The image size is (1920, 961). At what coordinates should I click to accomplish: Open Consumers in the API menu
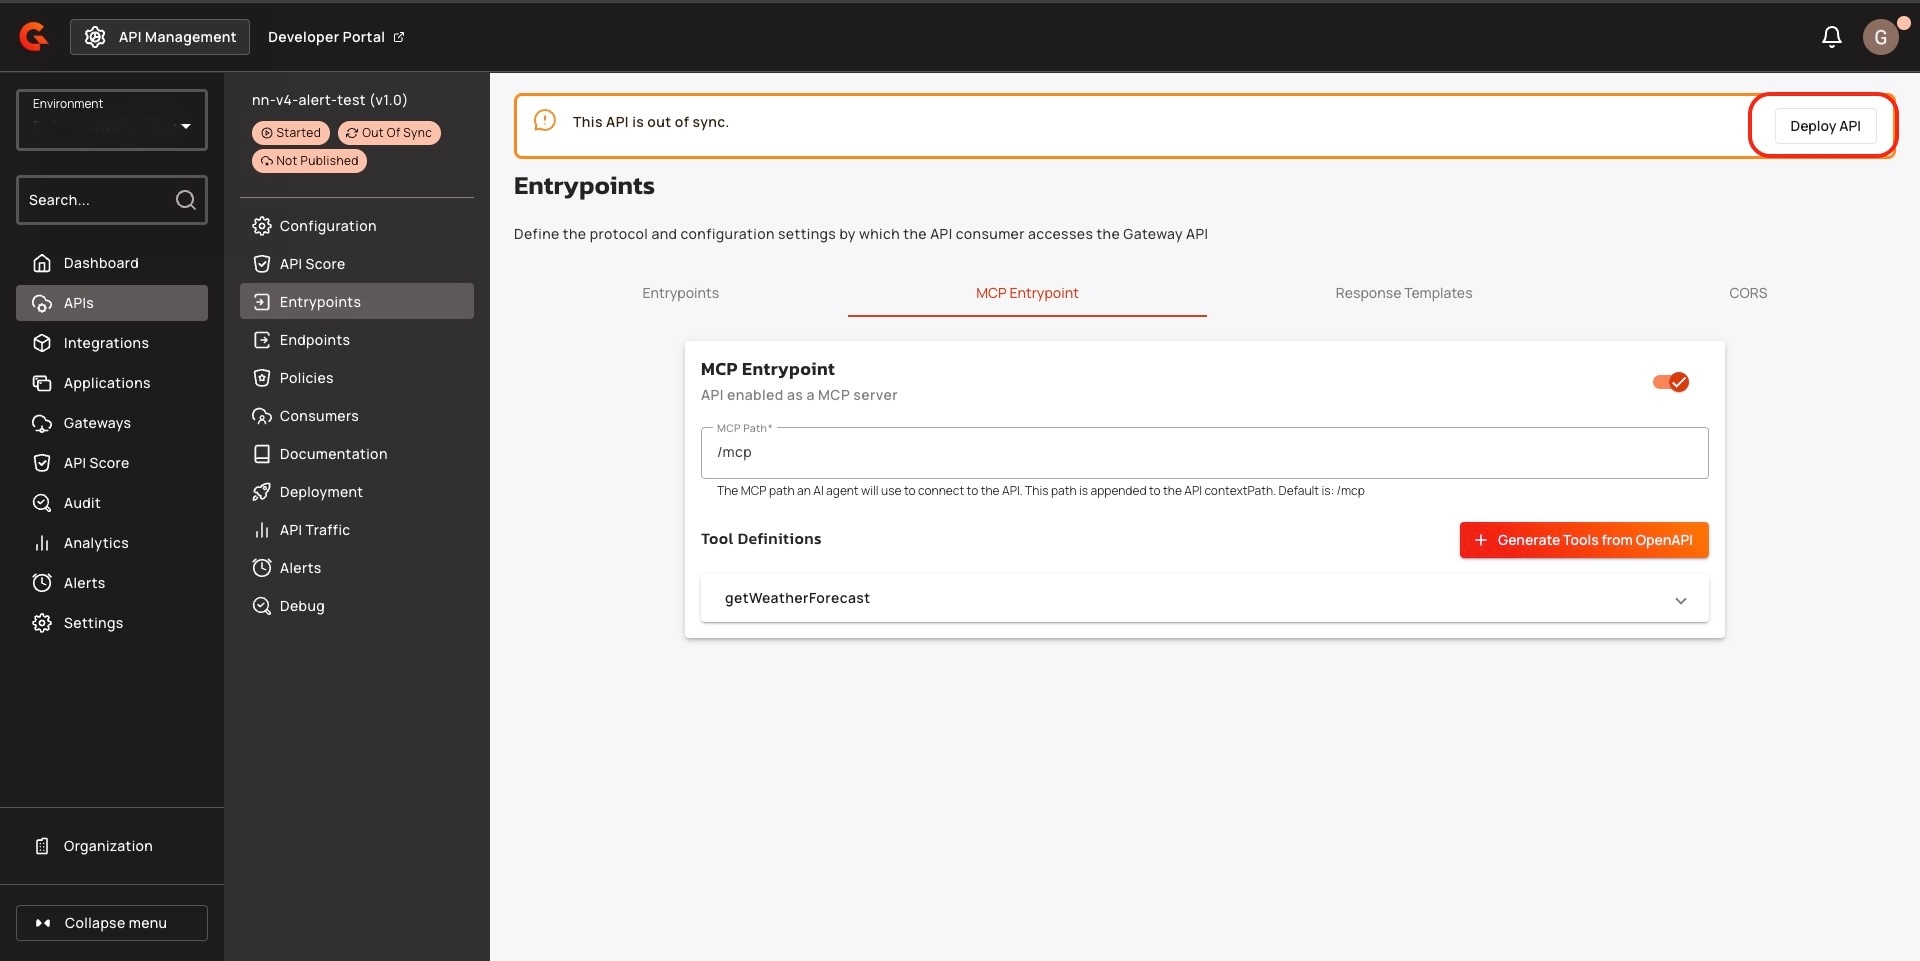pos(318,416)
